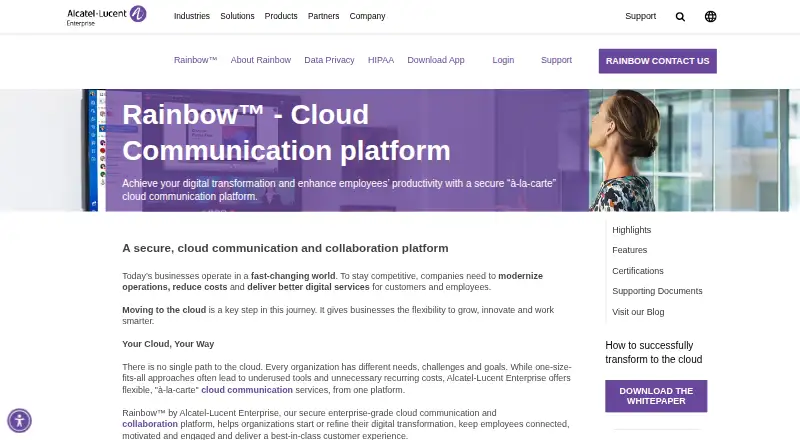The image size is (800, 440).
Task: Jump to Supporting Documents section
Action: (657, 291)
